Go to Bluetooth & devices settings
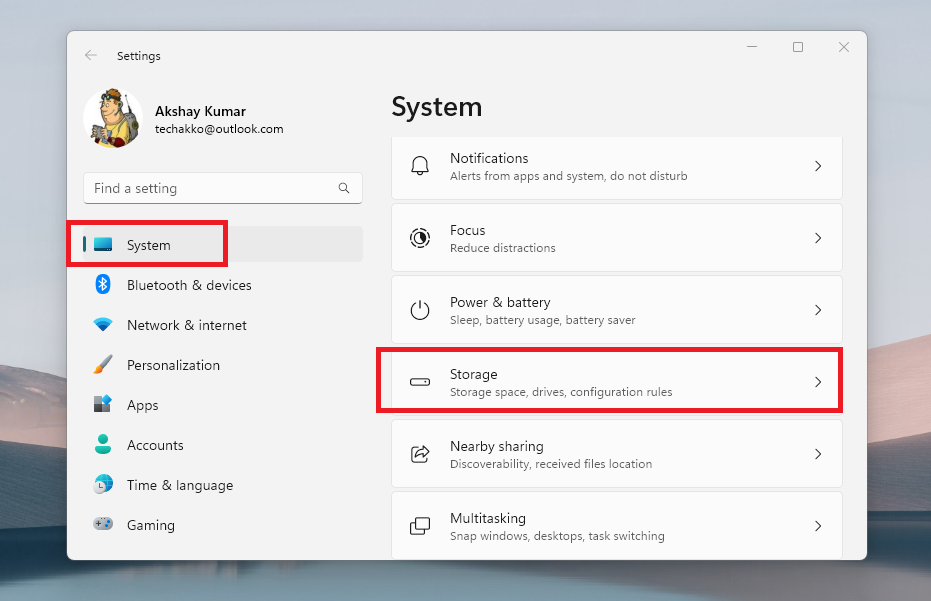This screenshot has height=601, width=931. coord(223,285)
